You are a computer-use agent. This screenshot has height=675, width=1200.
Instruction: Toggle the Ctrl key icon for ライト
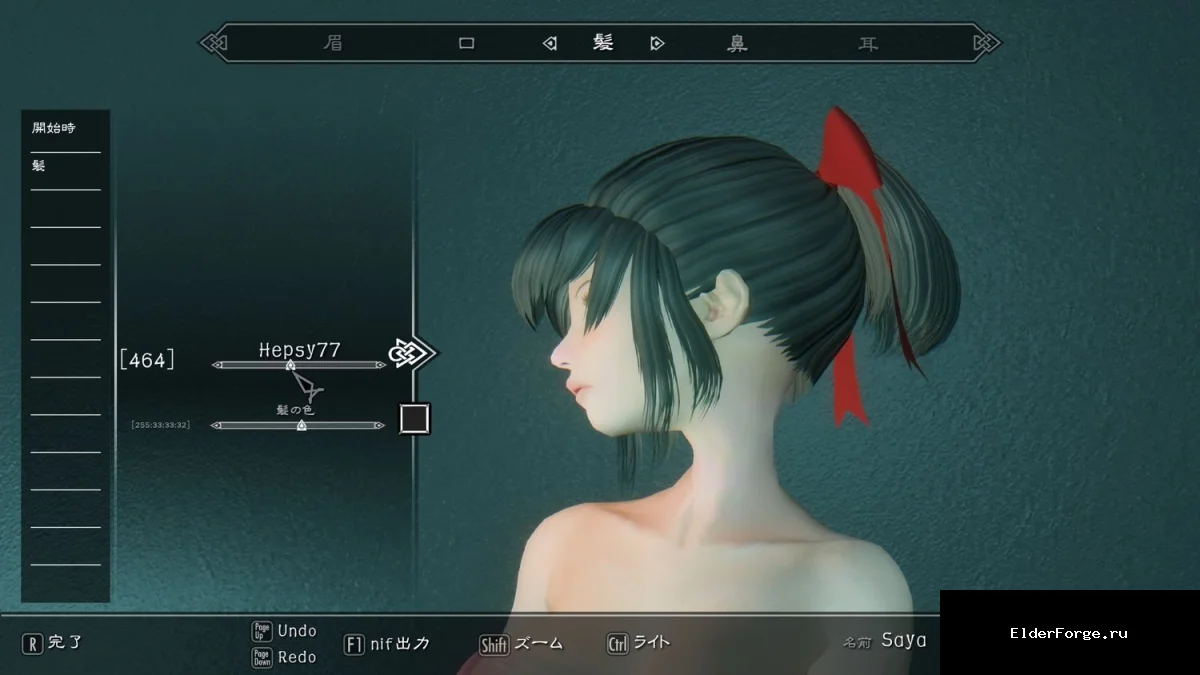[618, 644]
